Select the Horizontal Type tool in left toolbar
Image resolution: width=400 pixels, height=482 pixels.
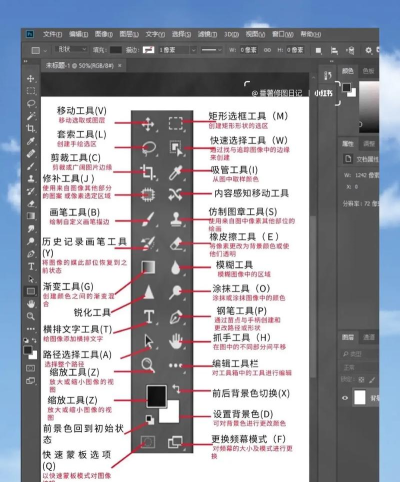pyautogui.click(x=31, y=266)
